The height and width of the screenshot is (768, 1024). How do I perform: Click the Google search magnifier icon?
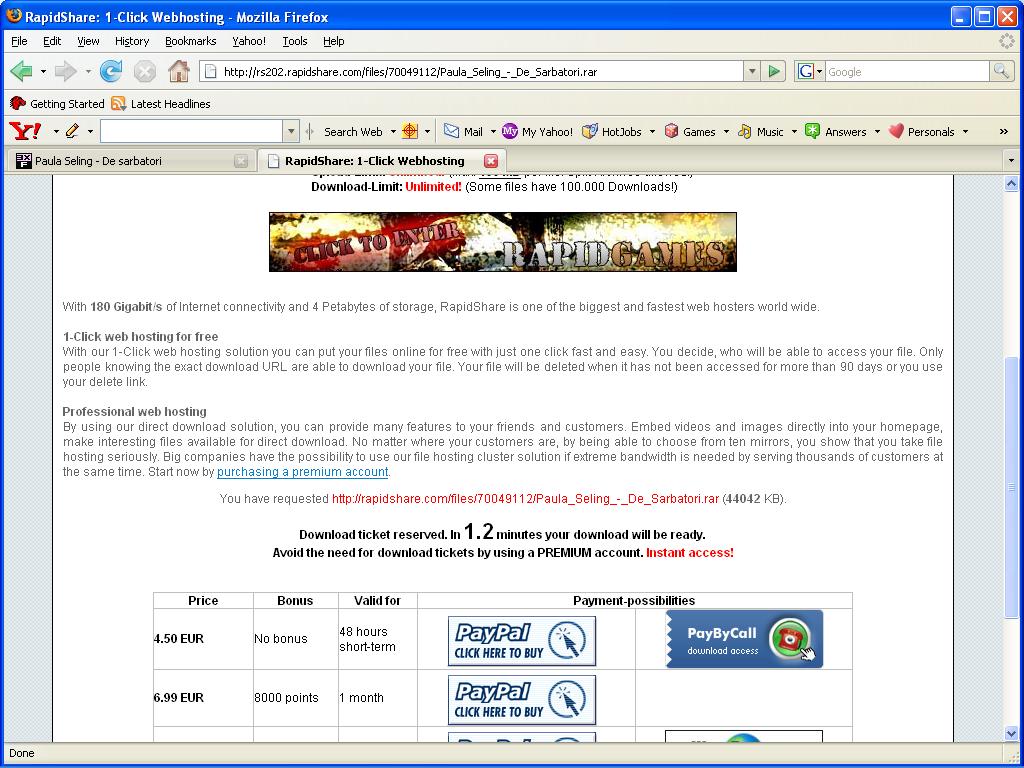(1000, 71)
